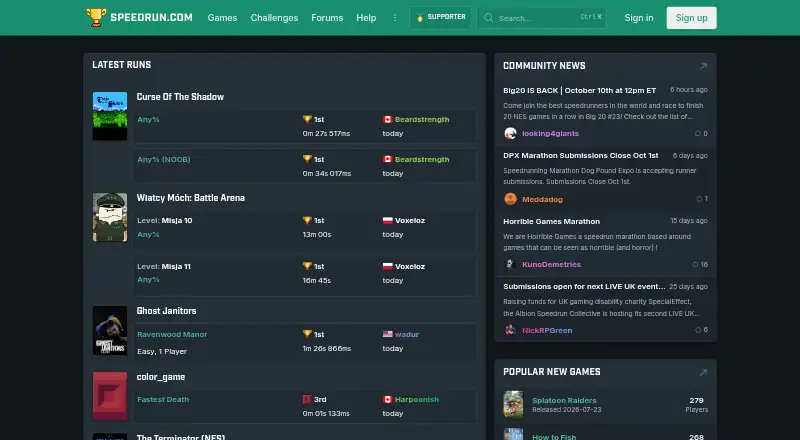Open looking4giants username link
Image resolution: width=800 pixels, height=440 pixels.
click(550, 133)
